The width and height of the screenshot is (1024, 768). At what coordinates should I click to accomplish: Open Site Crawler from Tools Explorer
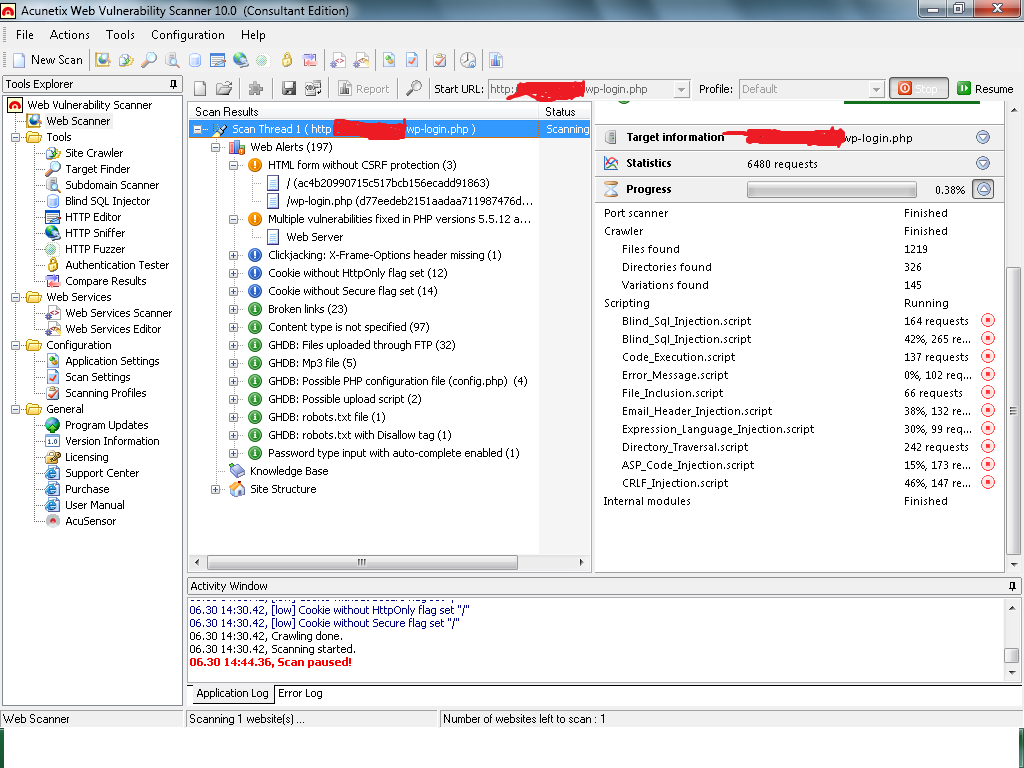coord(94,153)
